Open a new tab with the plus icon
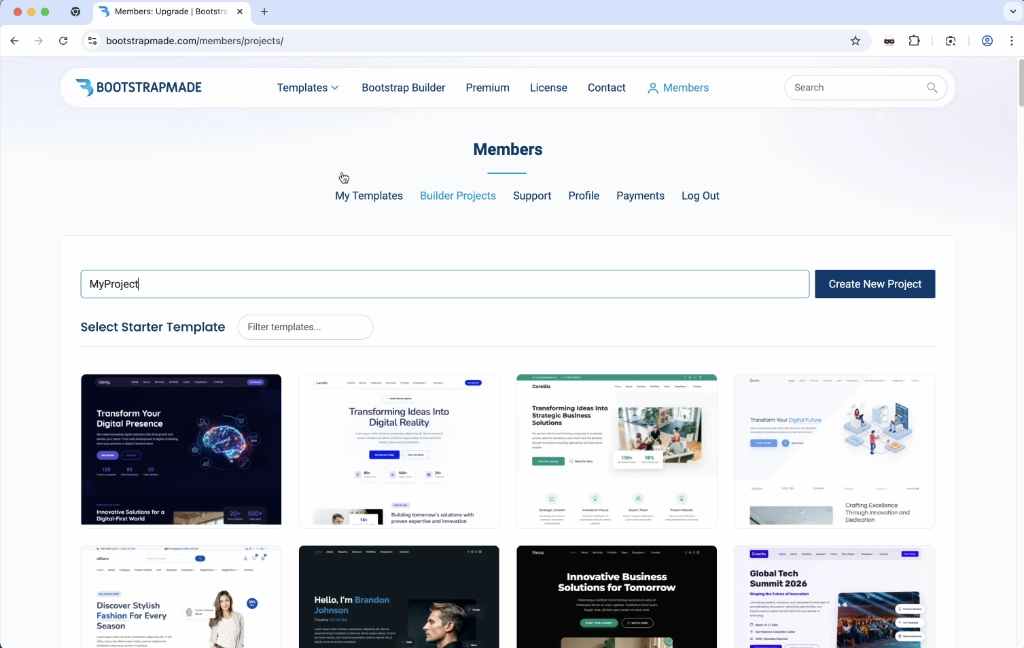 click(x=264, y=12)
